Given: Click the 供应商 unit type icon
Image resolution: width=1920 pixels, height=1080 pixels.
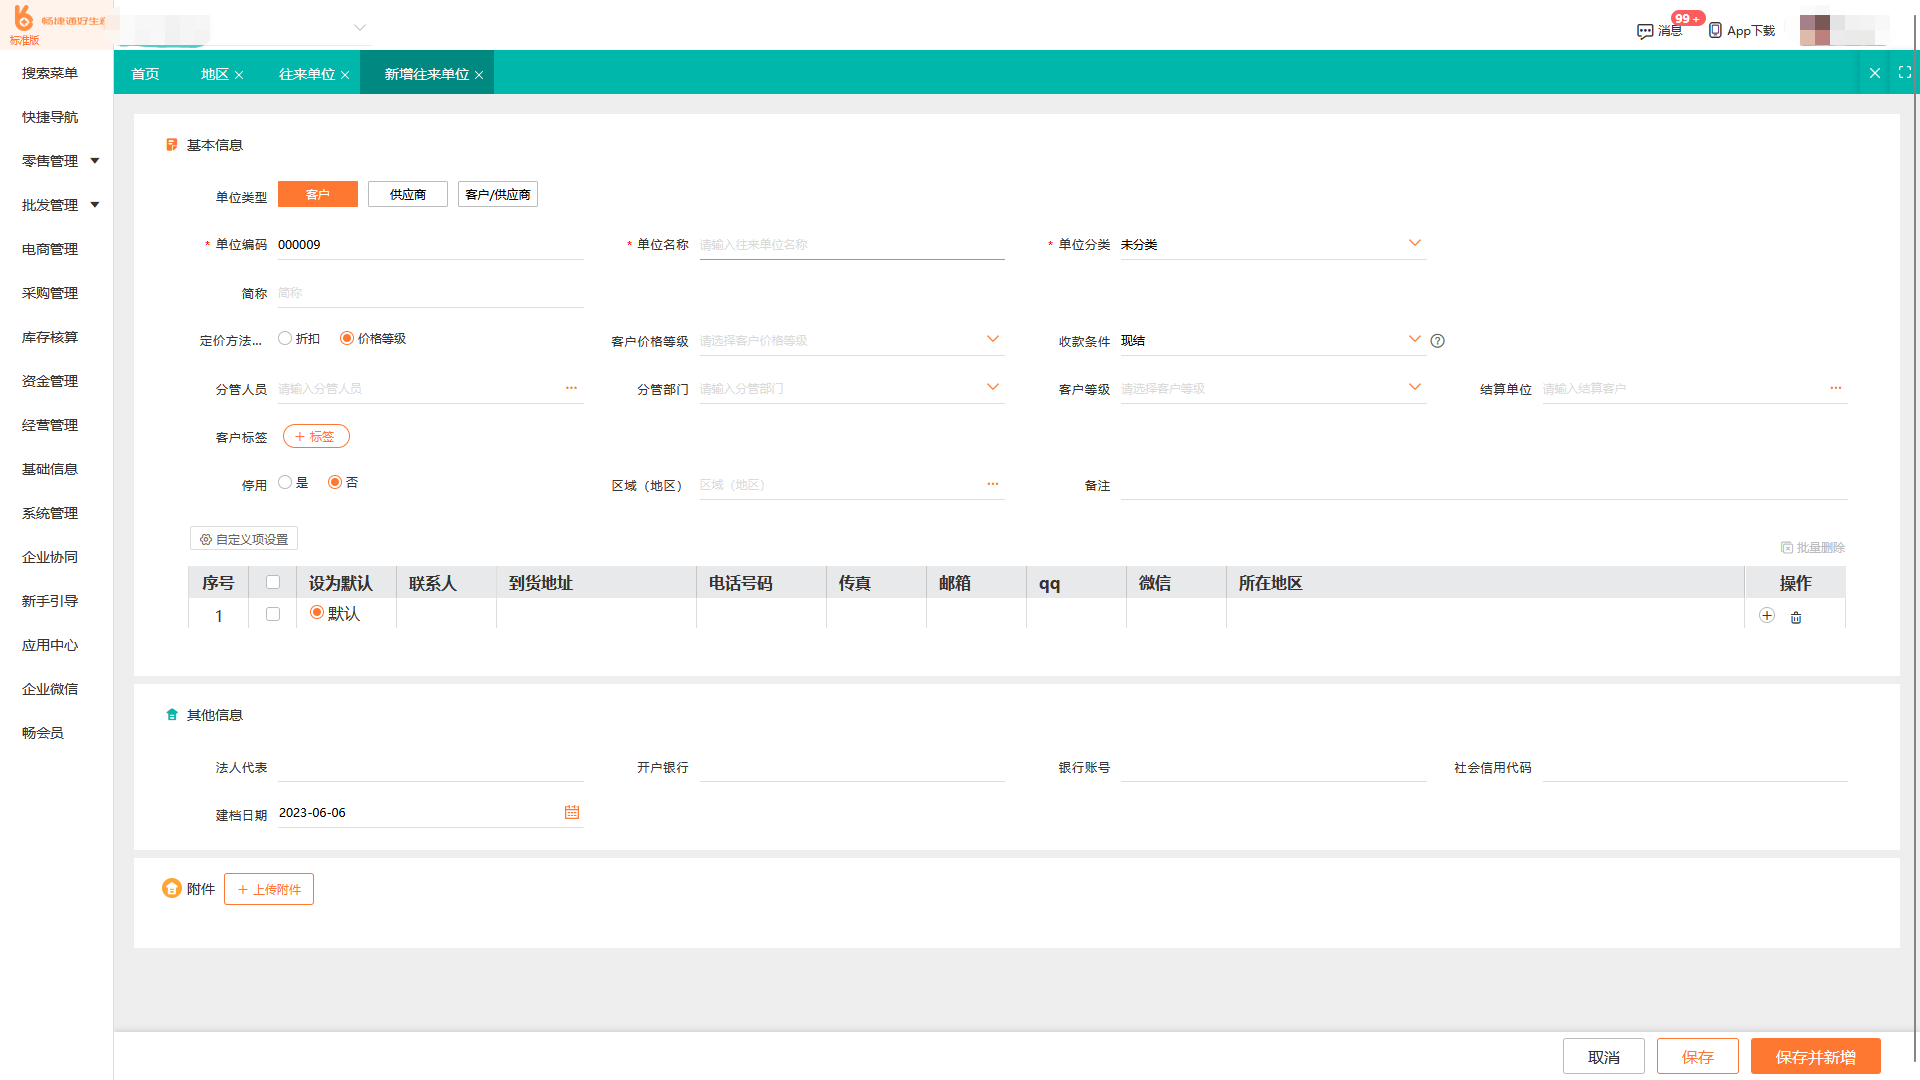Looking at the screenshot, I should pyautogui.click(x=406, y=195).
